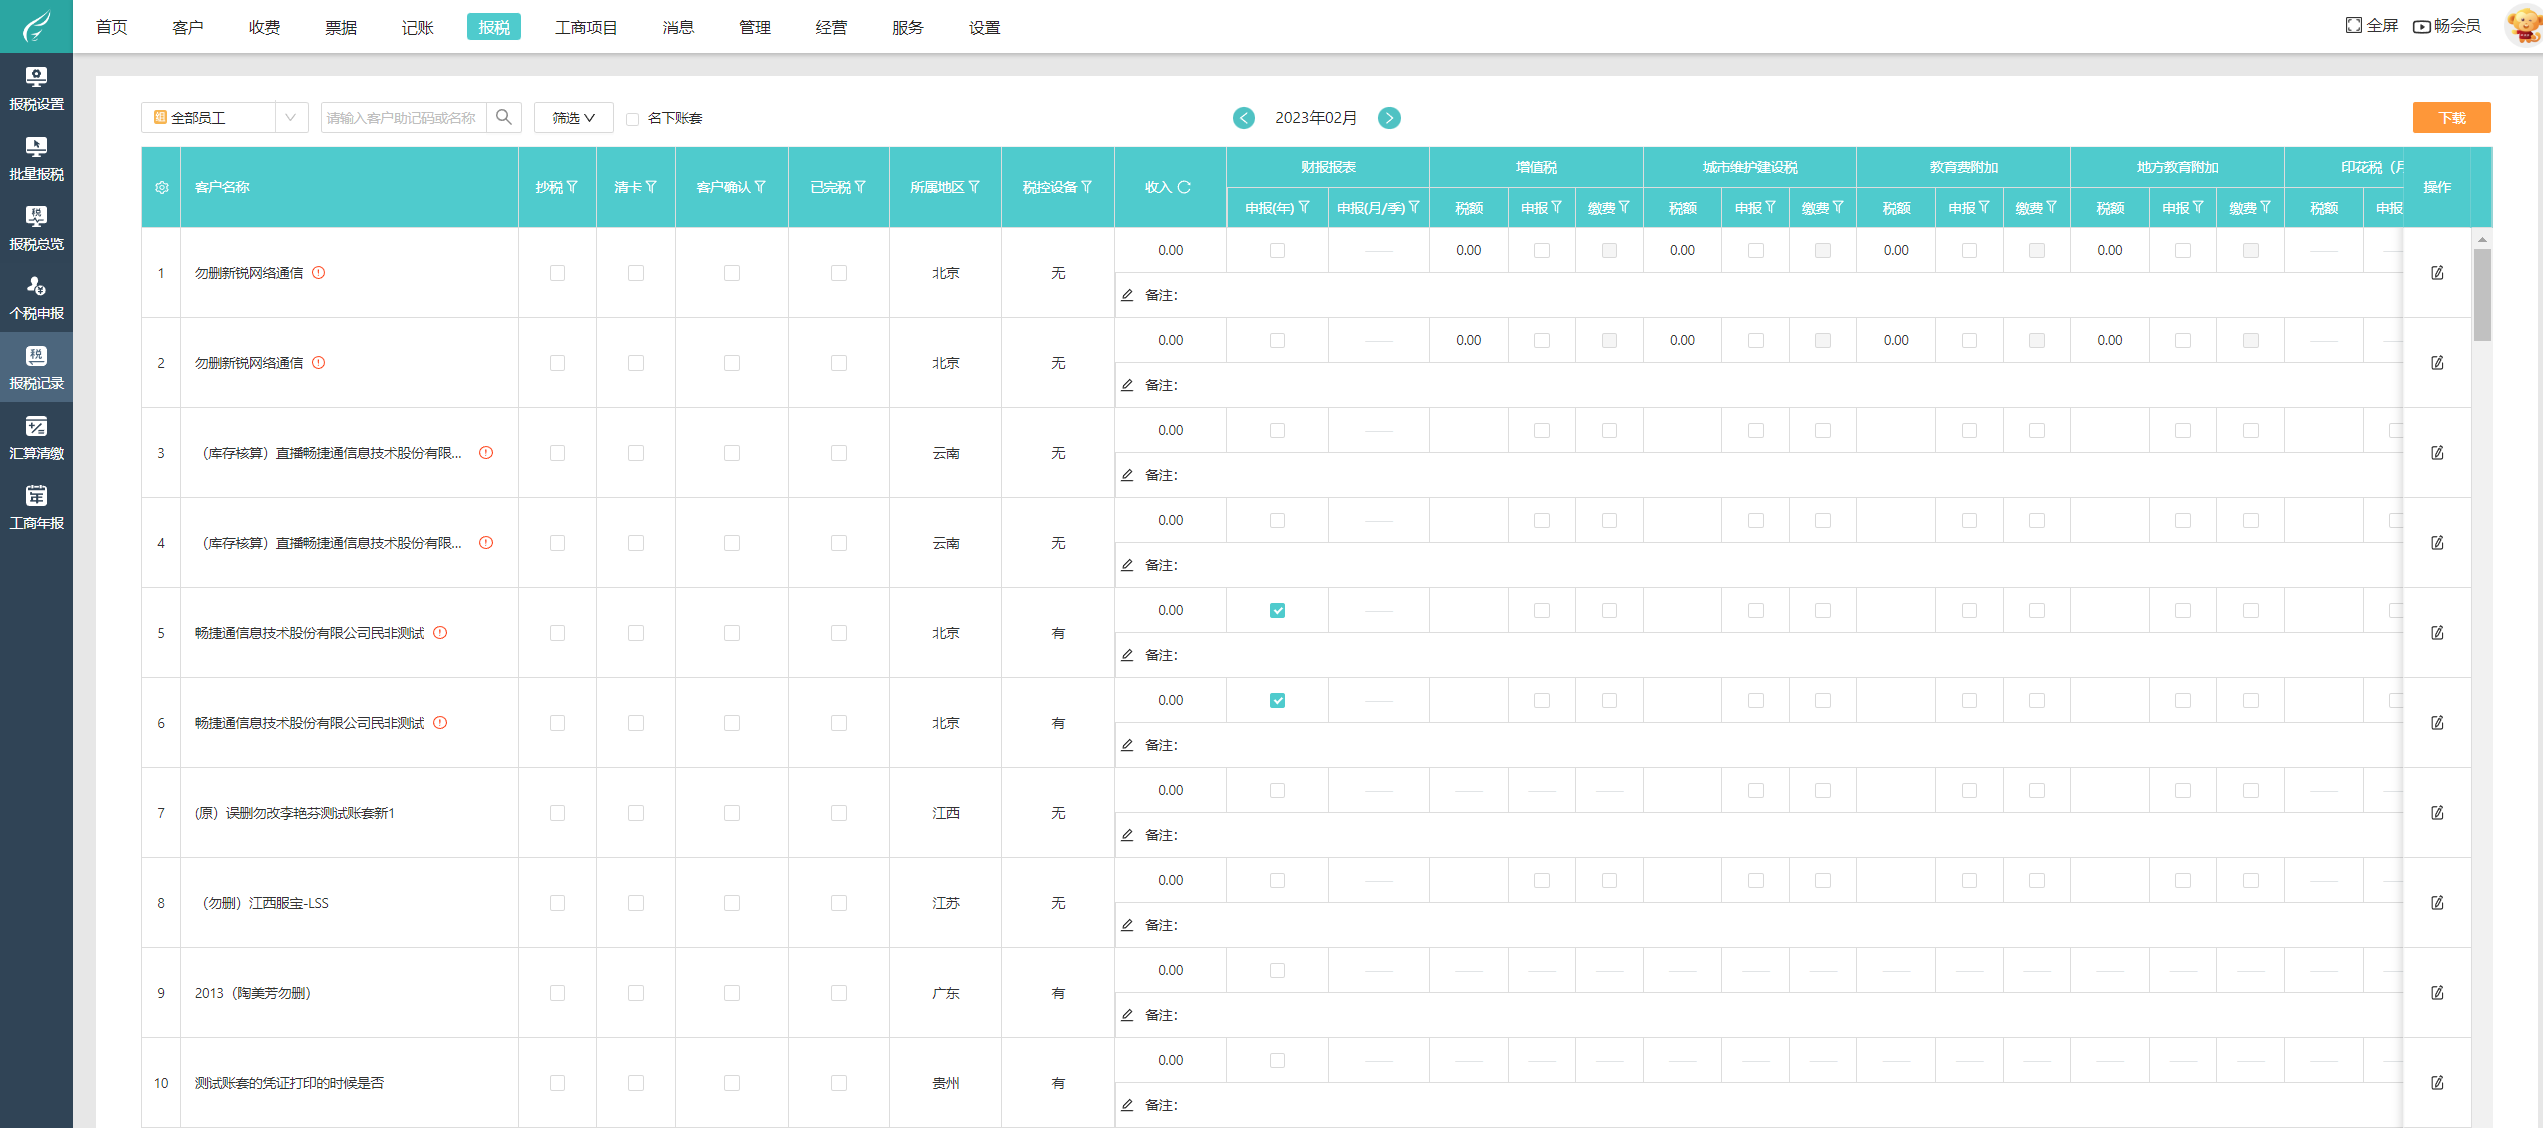Navigate to previous month arrow
Viewport: 2543px width, 1128px height.
(x=1244, y=117)
